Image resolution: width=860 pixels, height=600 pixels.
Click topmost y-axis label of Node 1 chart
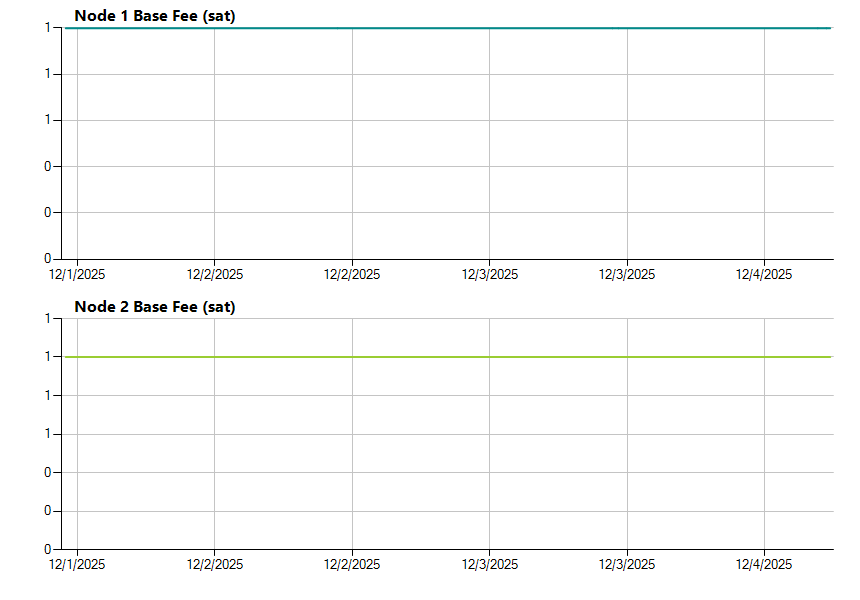coord(47,28)
